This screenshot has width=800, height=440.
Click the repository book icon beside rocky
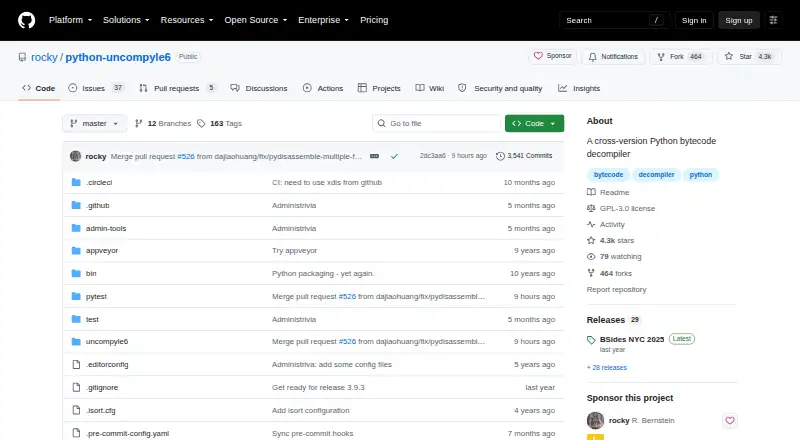click(22, 57)
